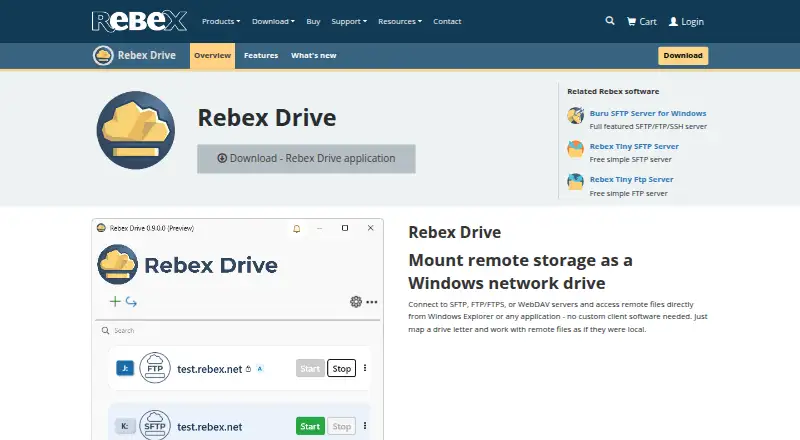Click the Login user link
The image size is (800, 440).
coord(686,21)
